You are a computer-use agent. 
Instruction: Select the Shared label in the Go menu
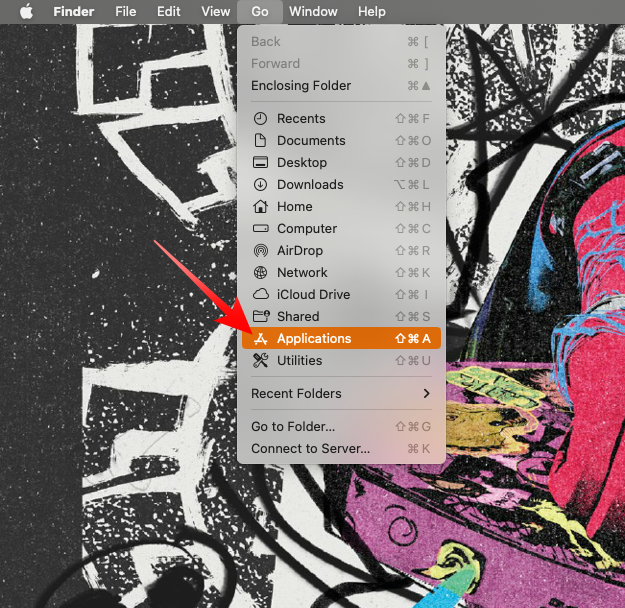point(298,316)
